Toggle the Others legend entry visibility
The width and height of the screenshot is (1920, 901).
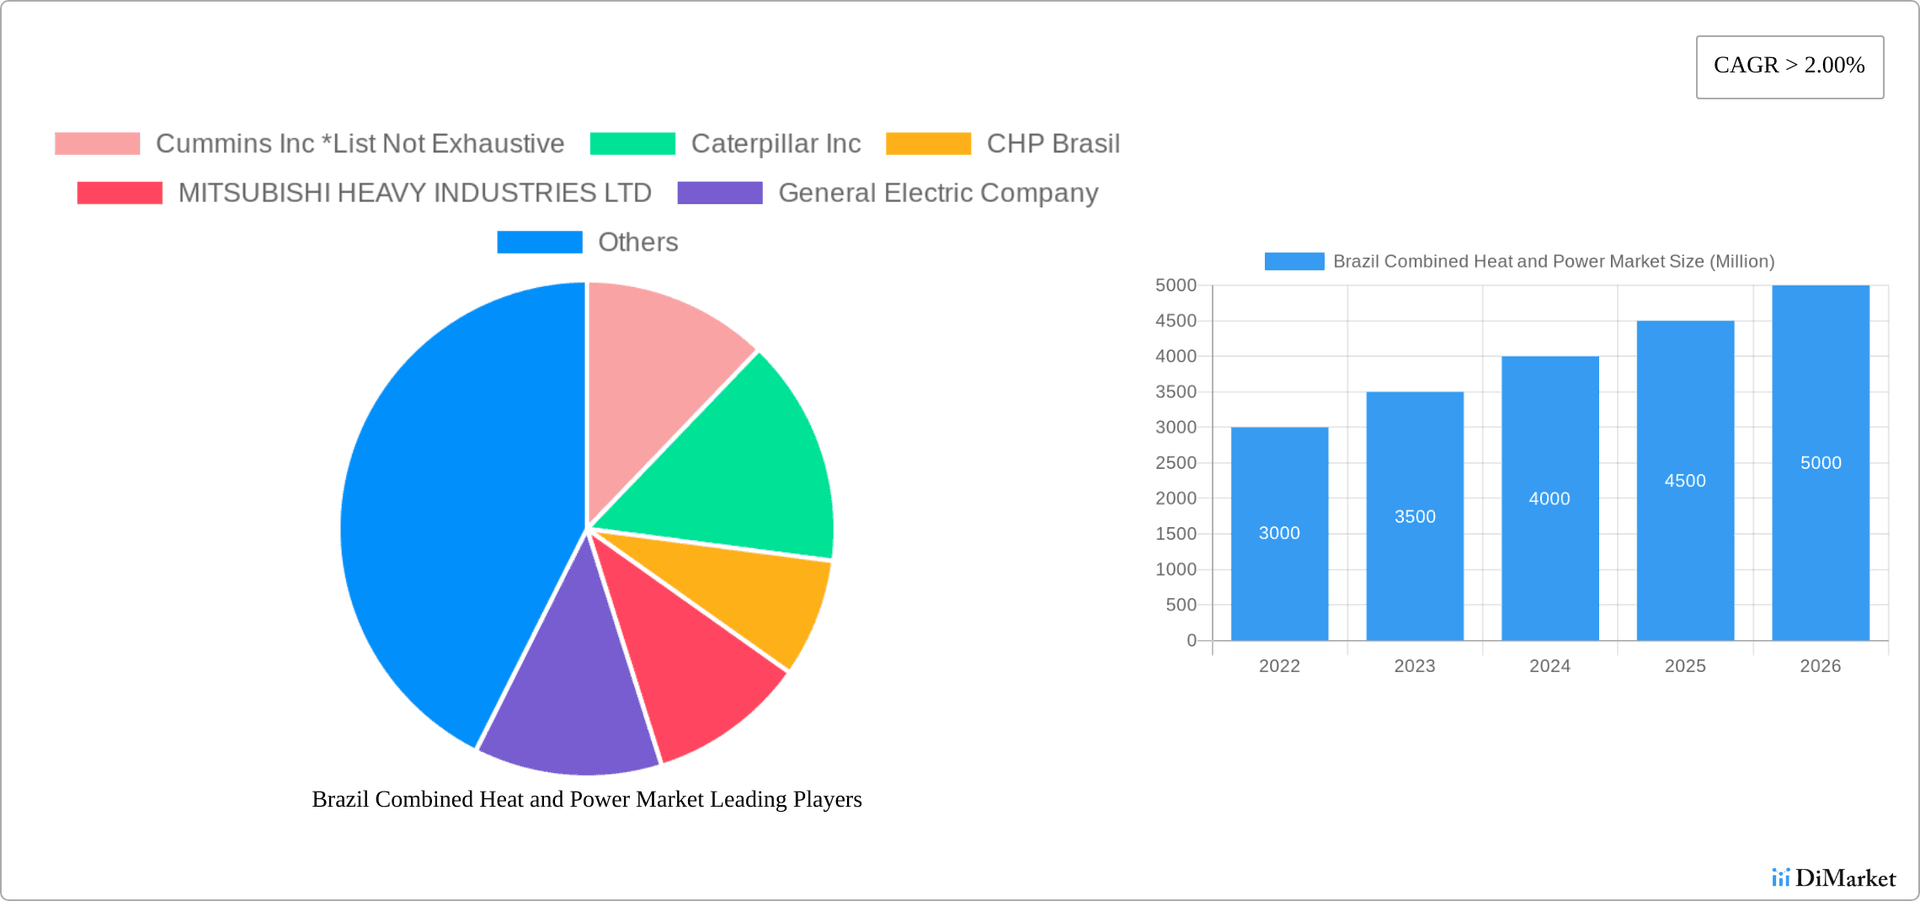(637, 241)
